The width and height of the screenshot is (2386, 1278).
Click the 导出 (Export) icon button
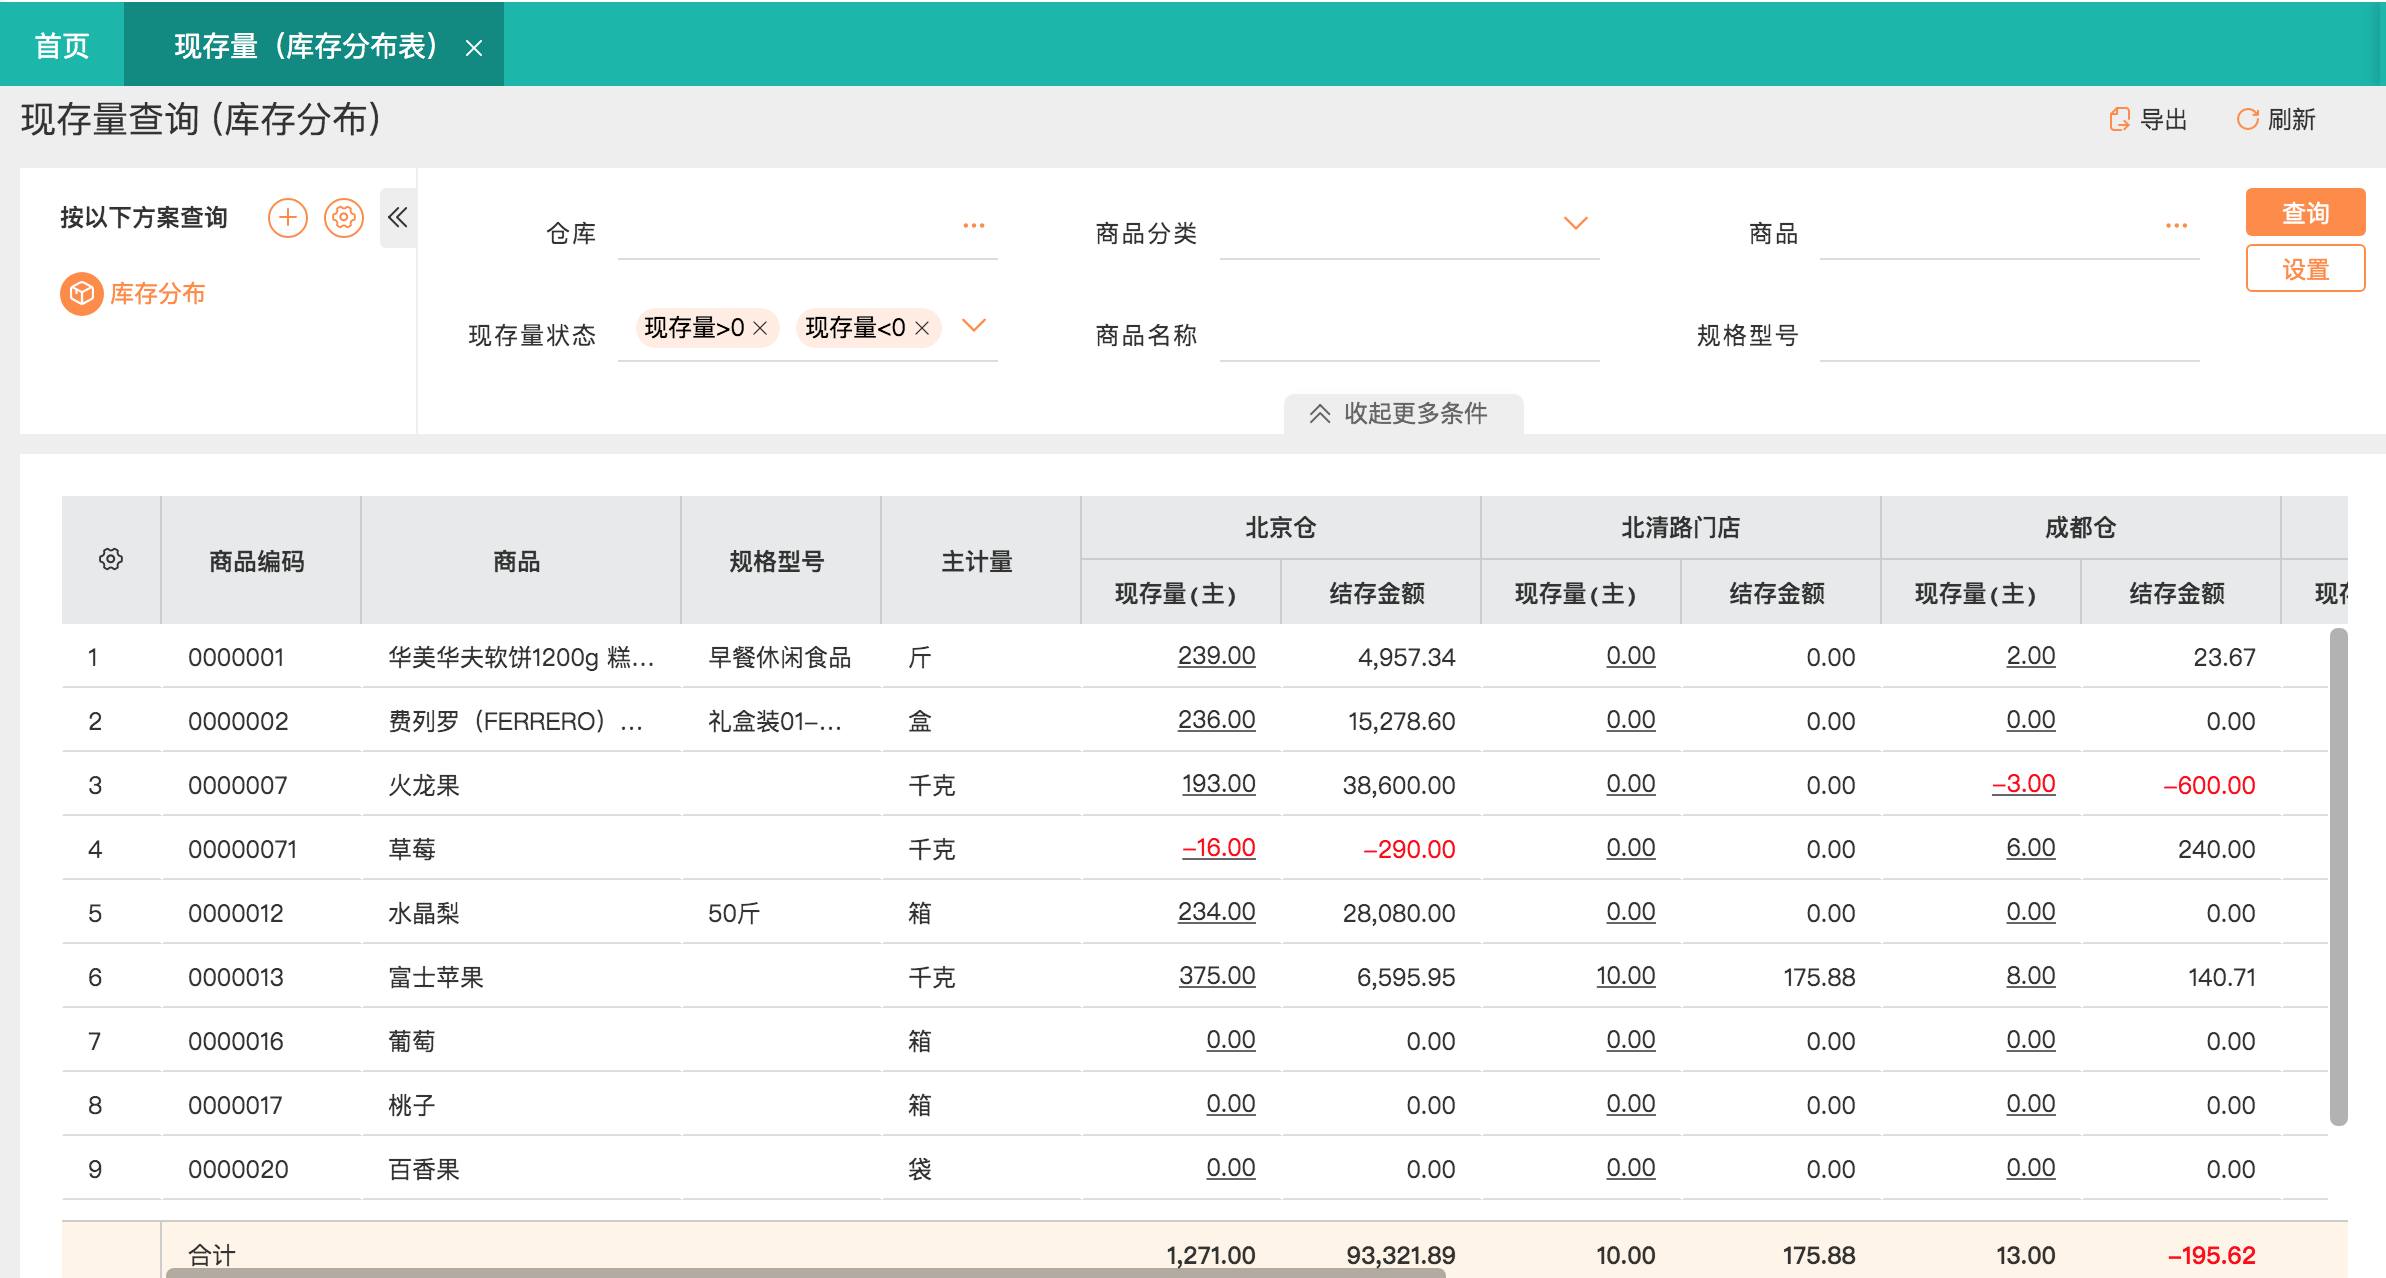coord(2116,125)
